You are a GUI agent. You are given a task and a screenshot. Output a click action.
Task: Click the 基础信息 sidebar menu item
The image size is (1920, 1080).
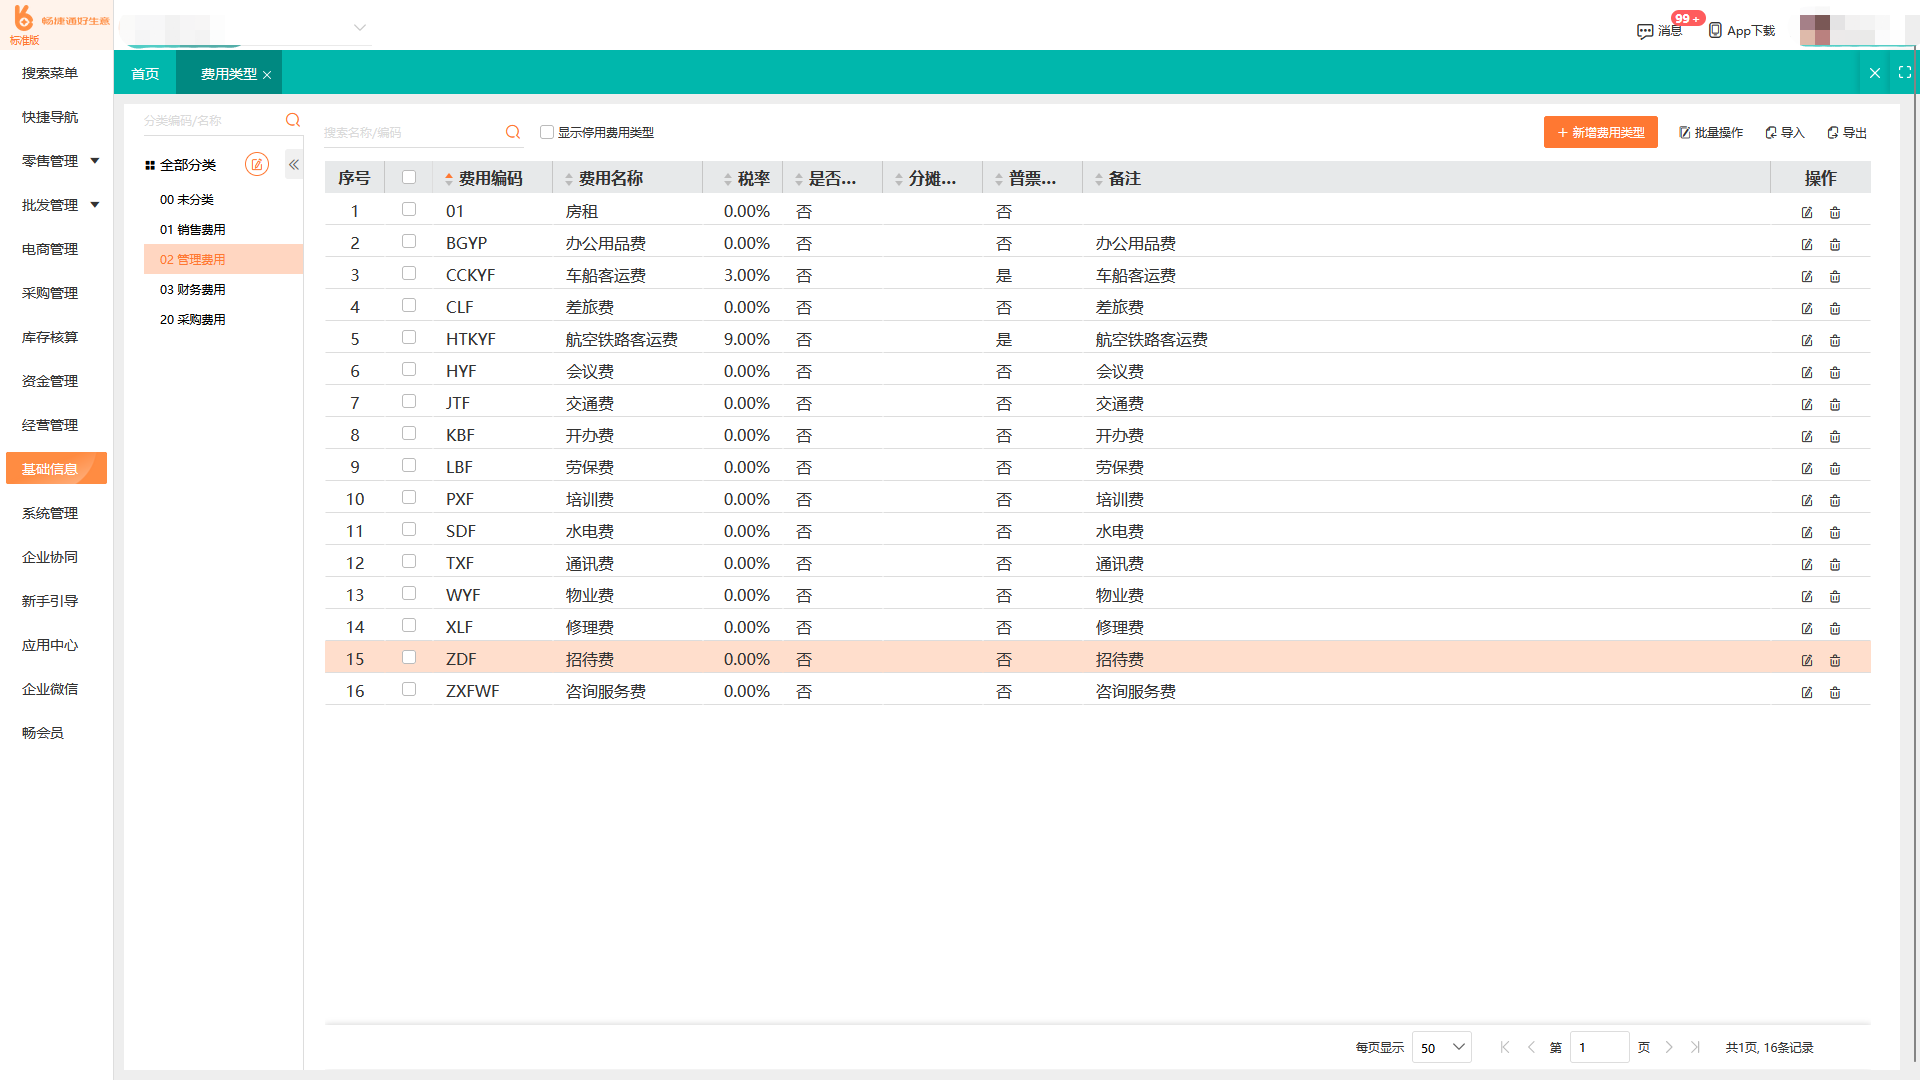(53, 468)
